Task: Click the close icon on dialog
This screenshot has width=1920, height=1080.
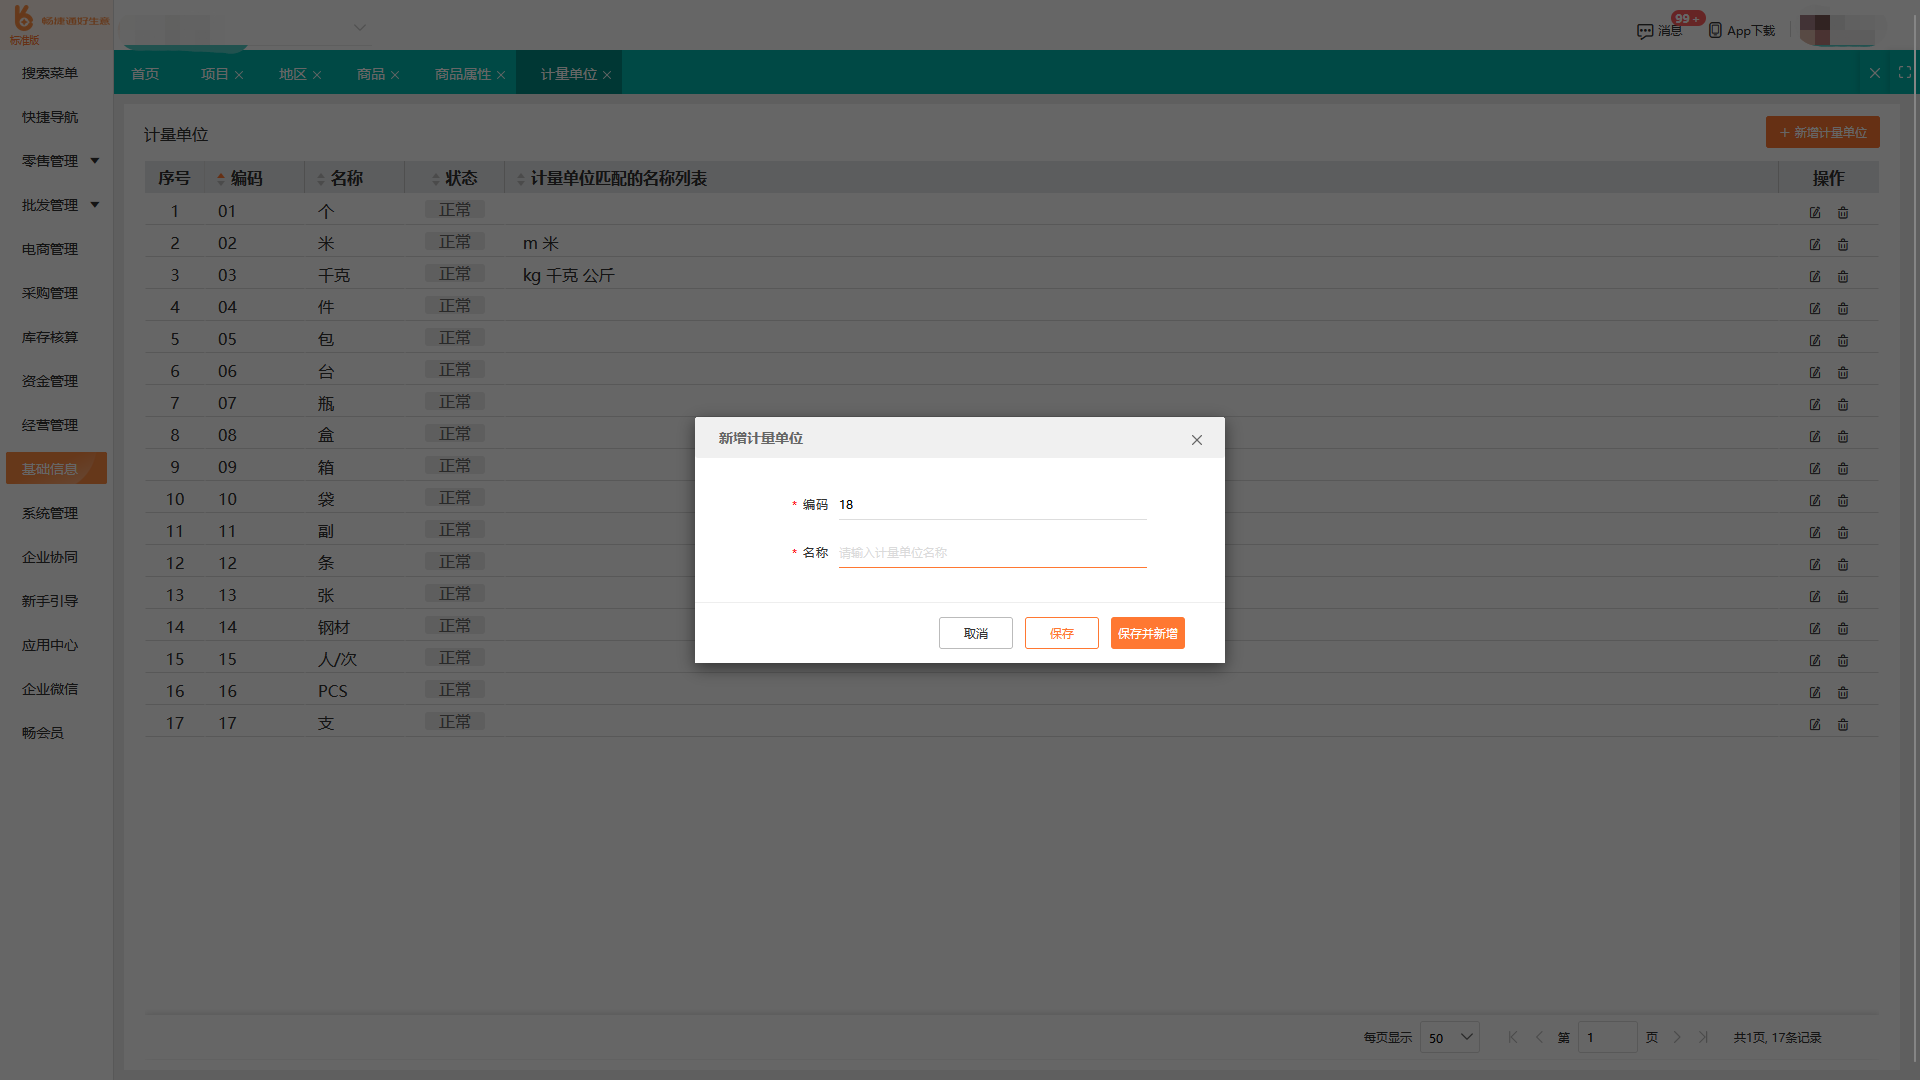Action: coord(1197,439)
